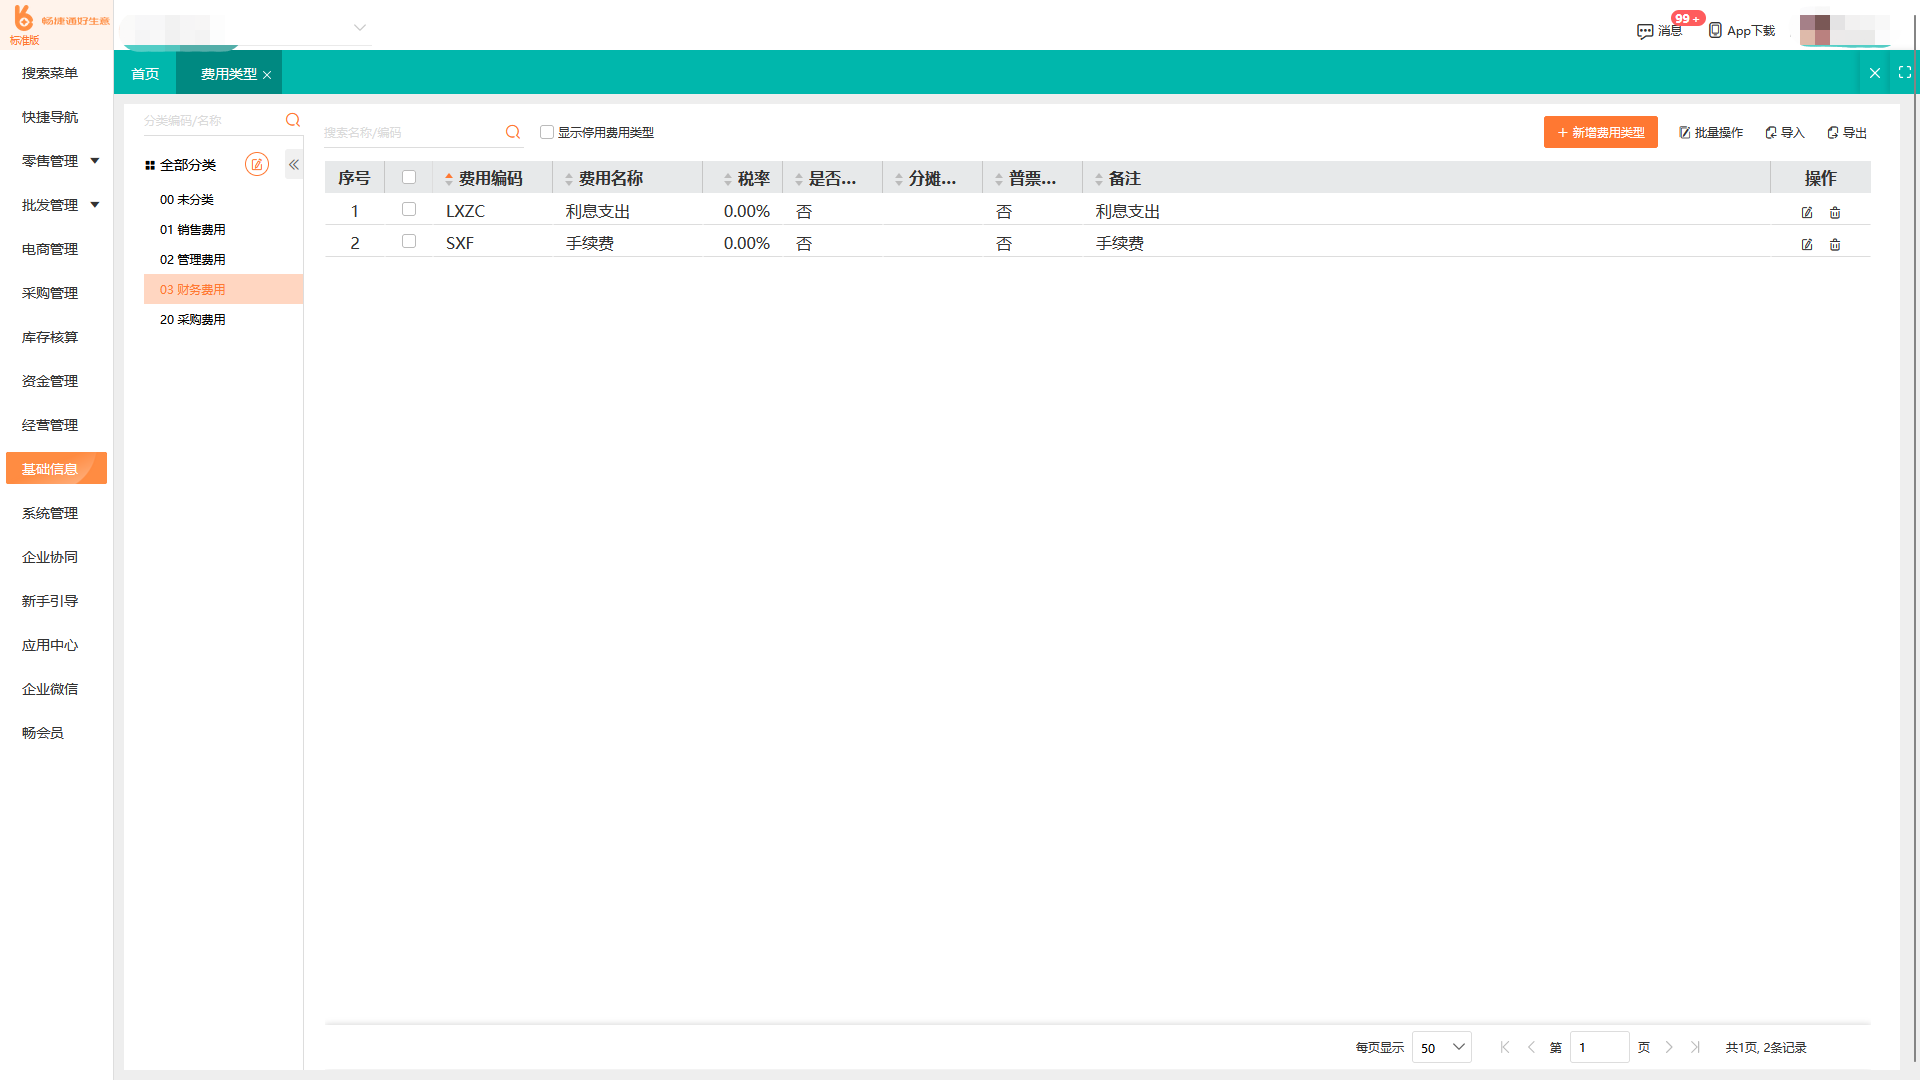Screen dimensions: 1920x1080
Task: Check the checkbox for row 2
Action: [x=409, y=241]
